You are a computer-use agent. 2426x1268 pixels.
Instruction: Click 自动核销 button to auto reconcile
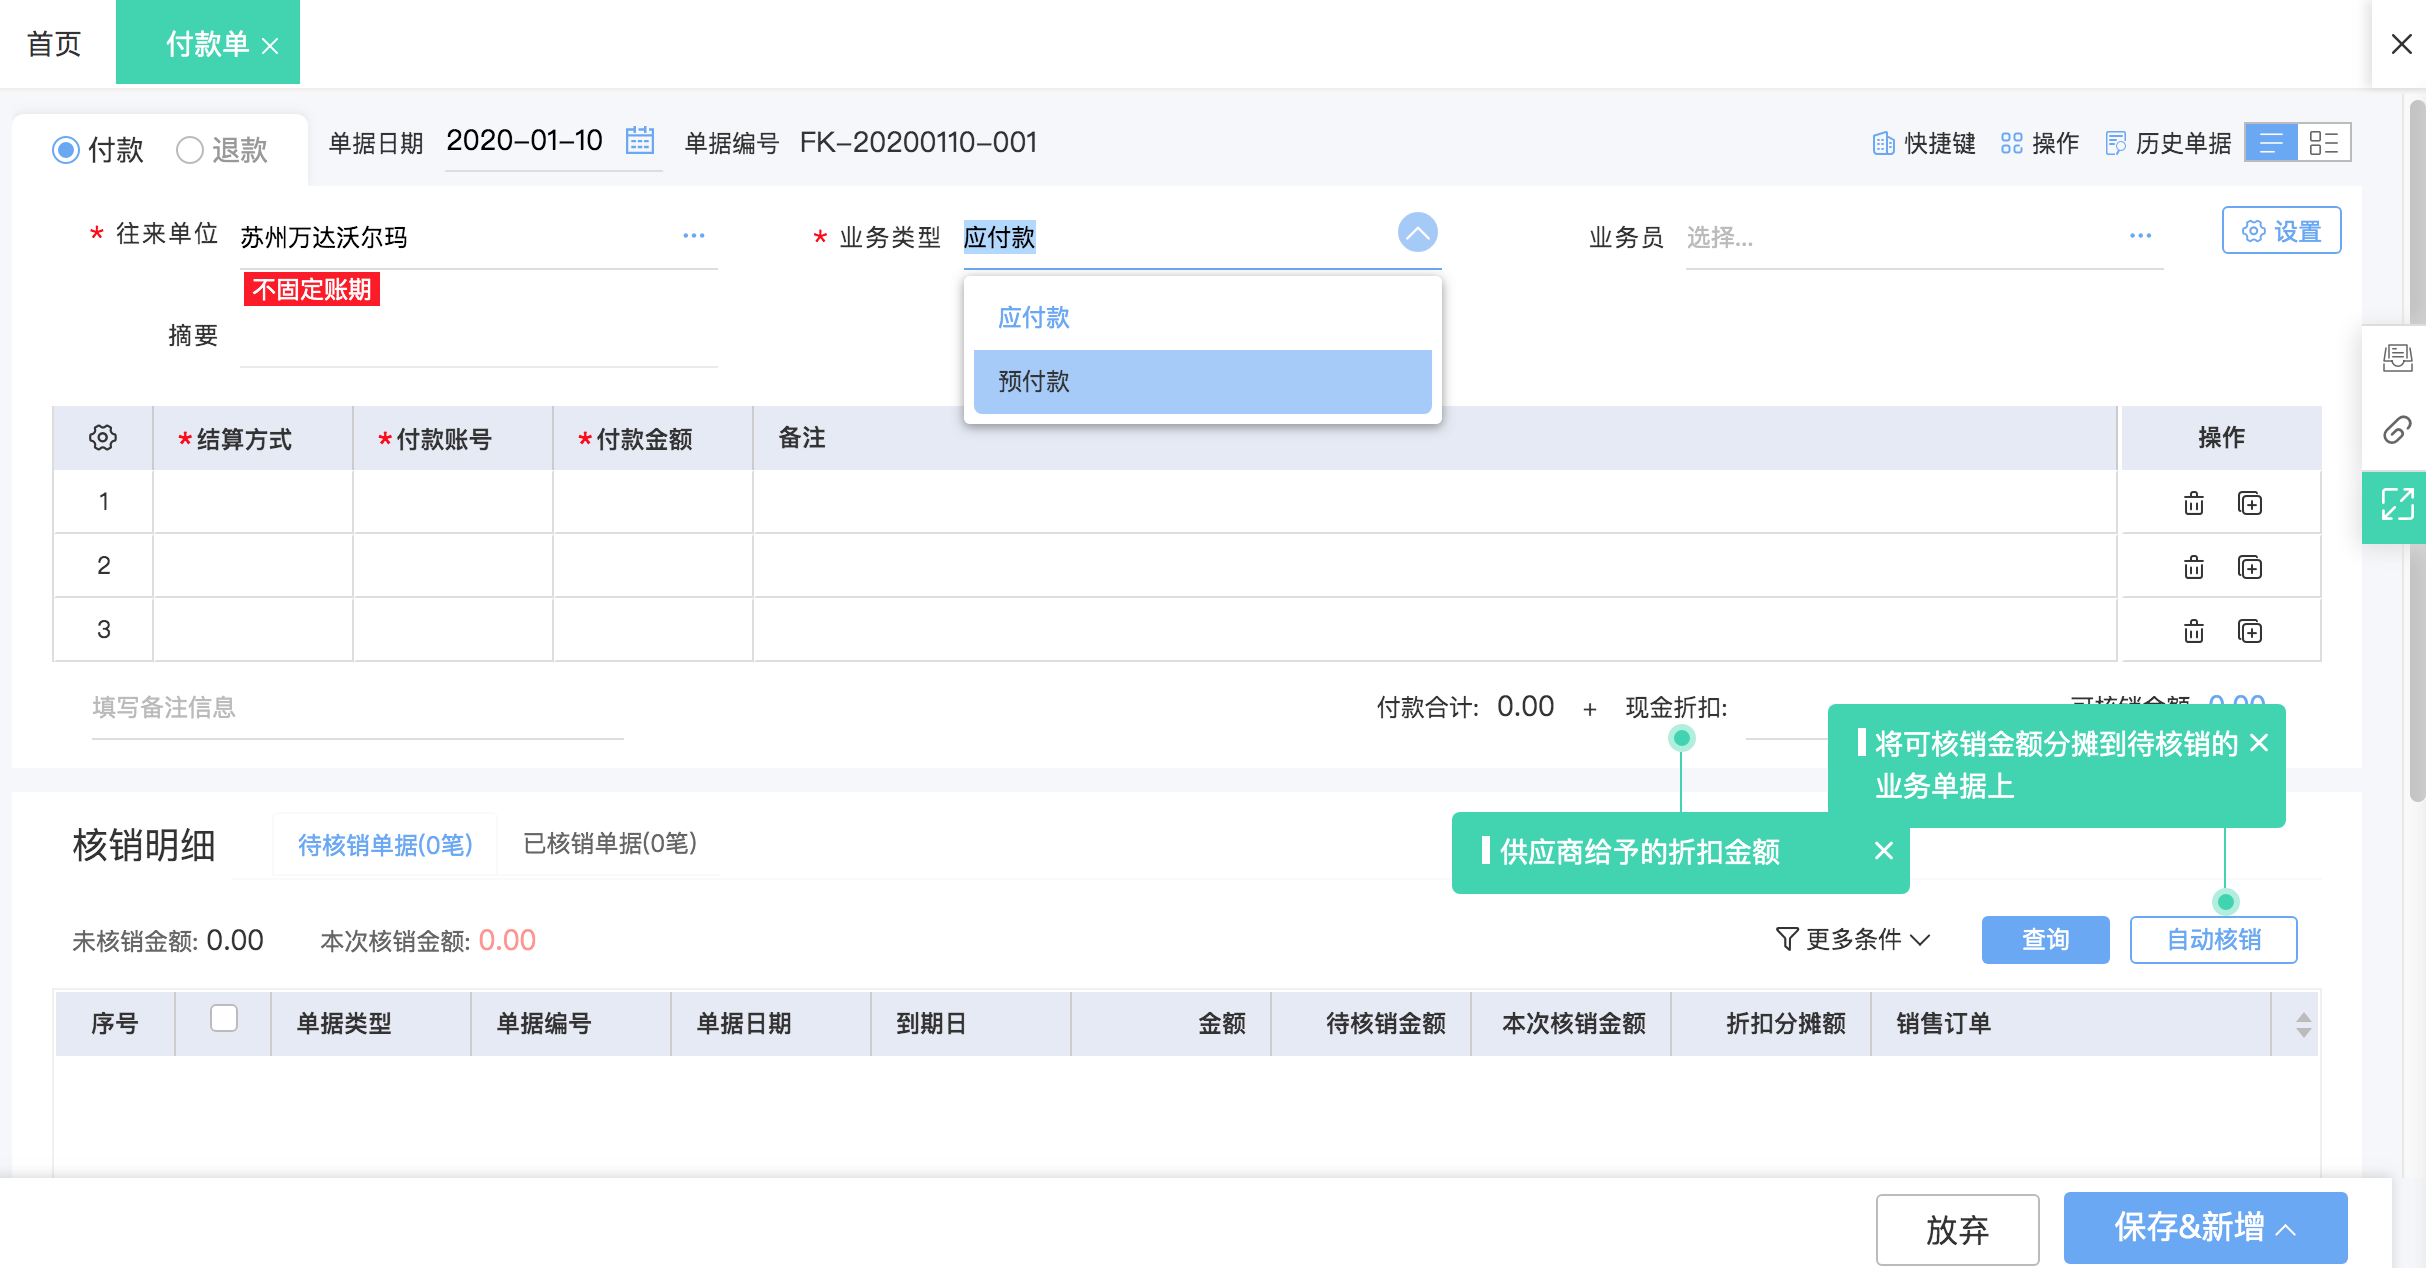2216,941
